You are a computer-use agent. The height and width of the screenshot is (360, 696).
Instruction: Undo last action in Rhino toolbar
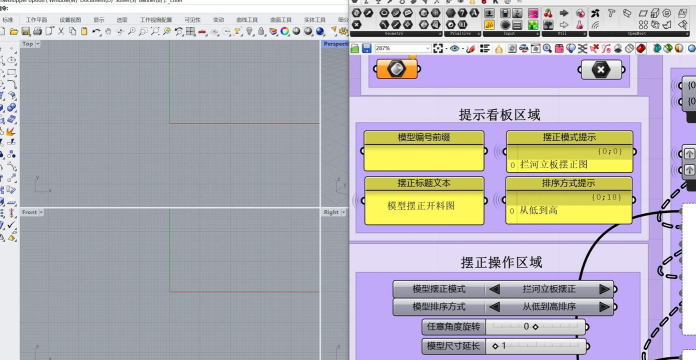point(96,32)
